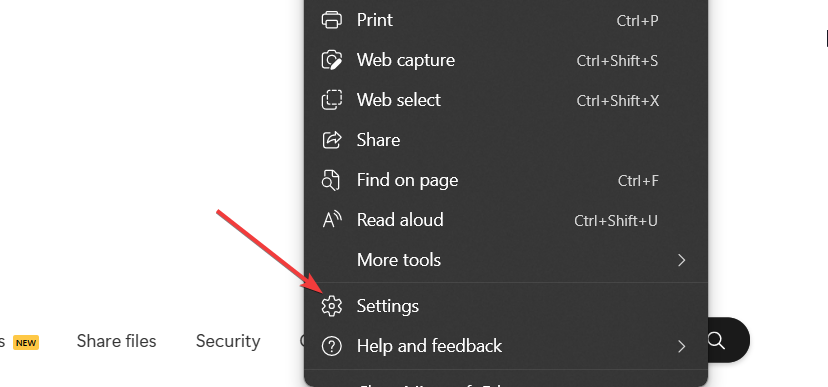
Task: Choose Web capture menu entry
Action: pos(506,60)
